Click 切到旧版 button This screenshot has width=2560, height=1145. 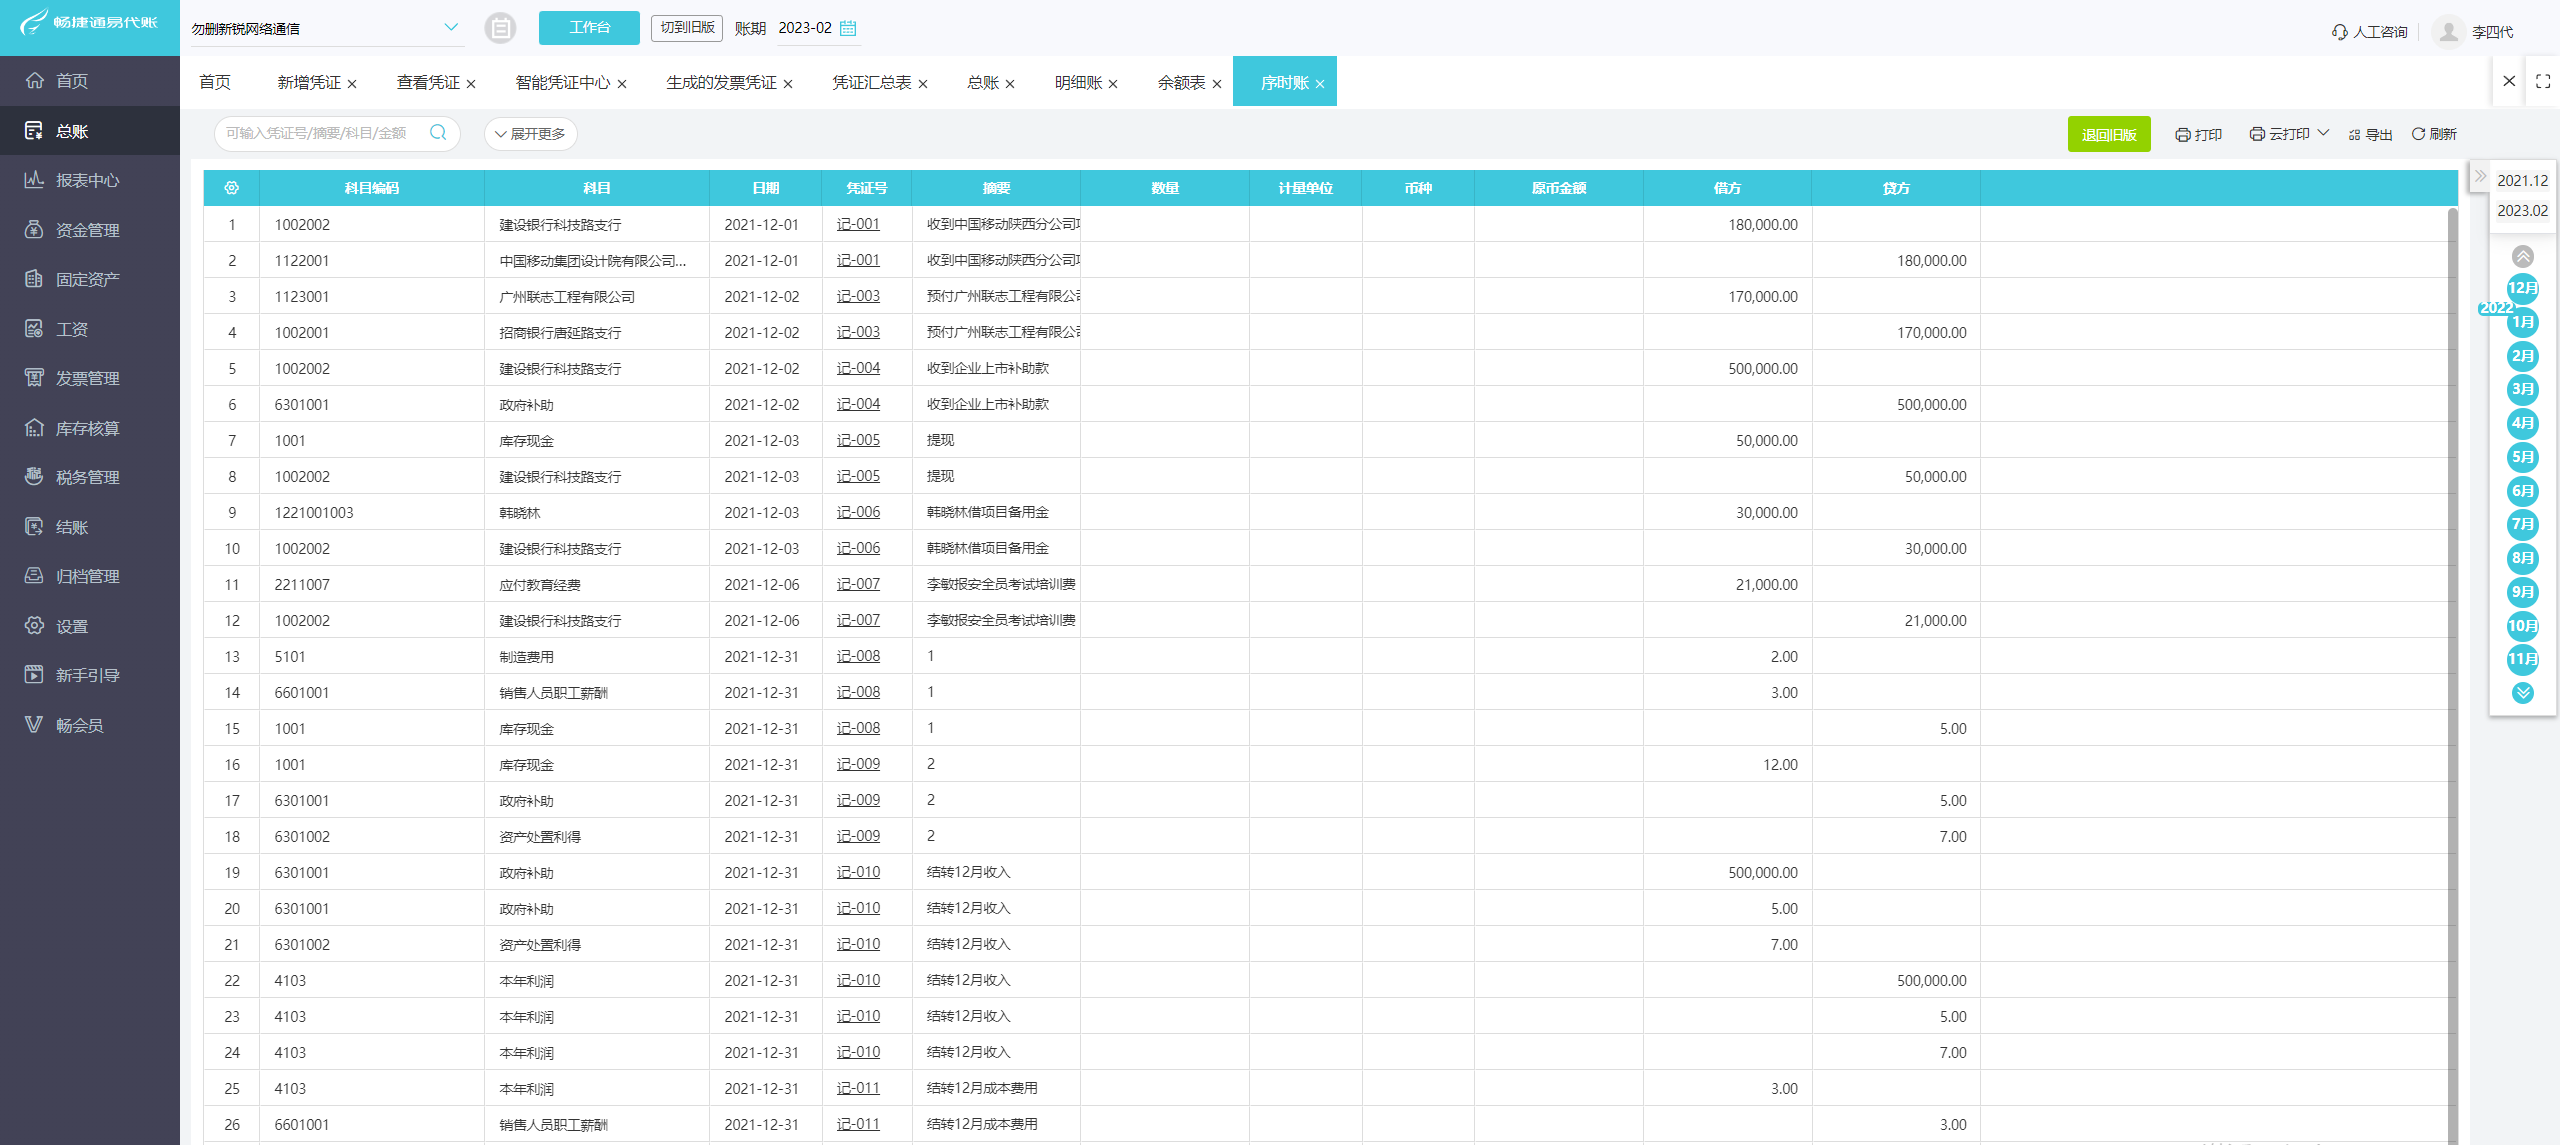point(687,25)
